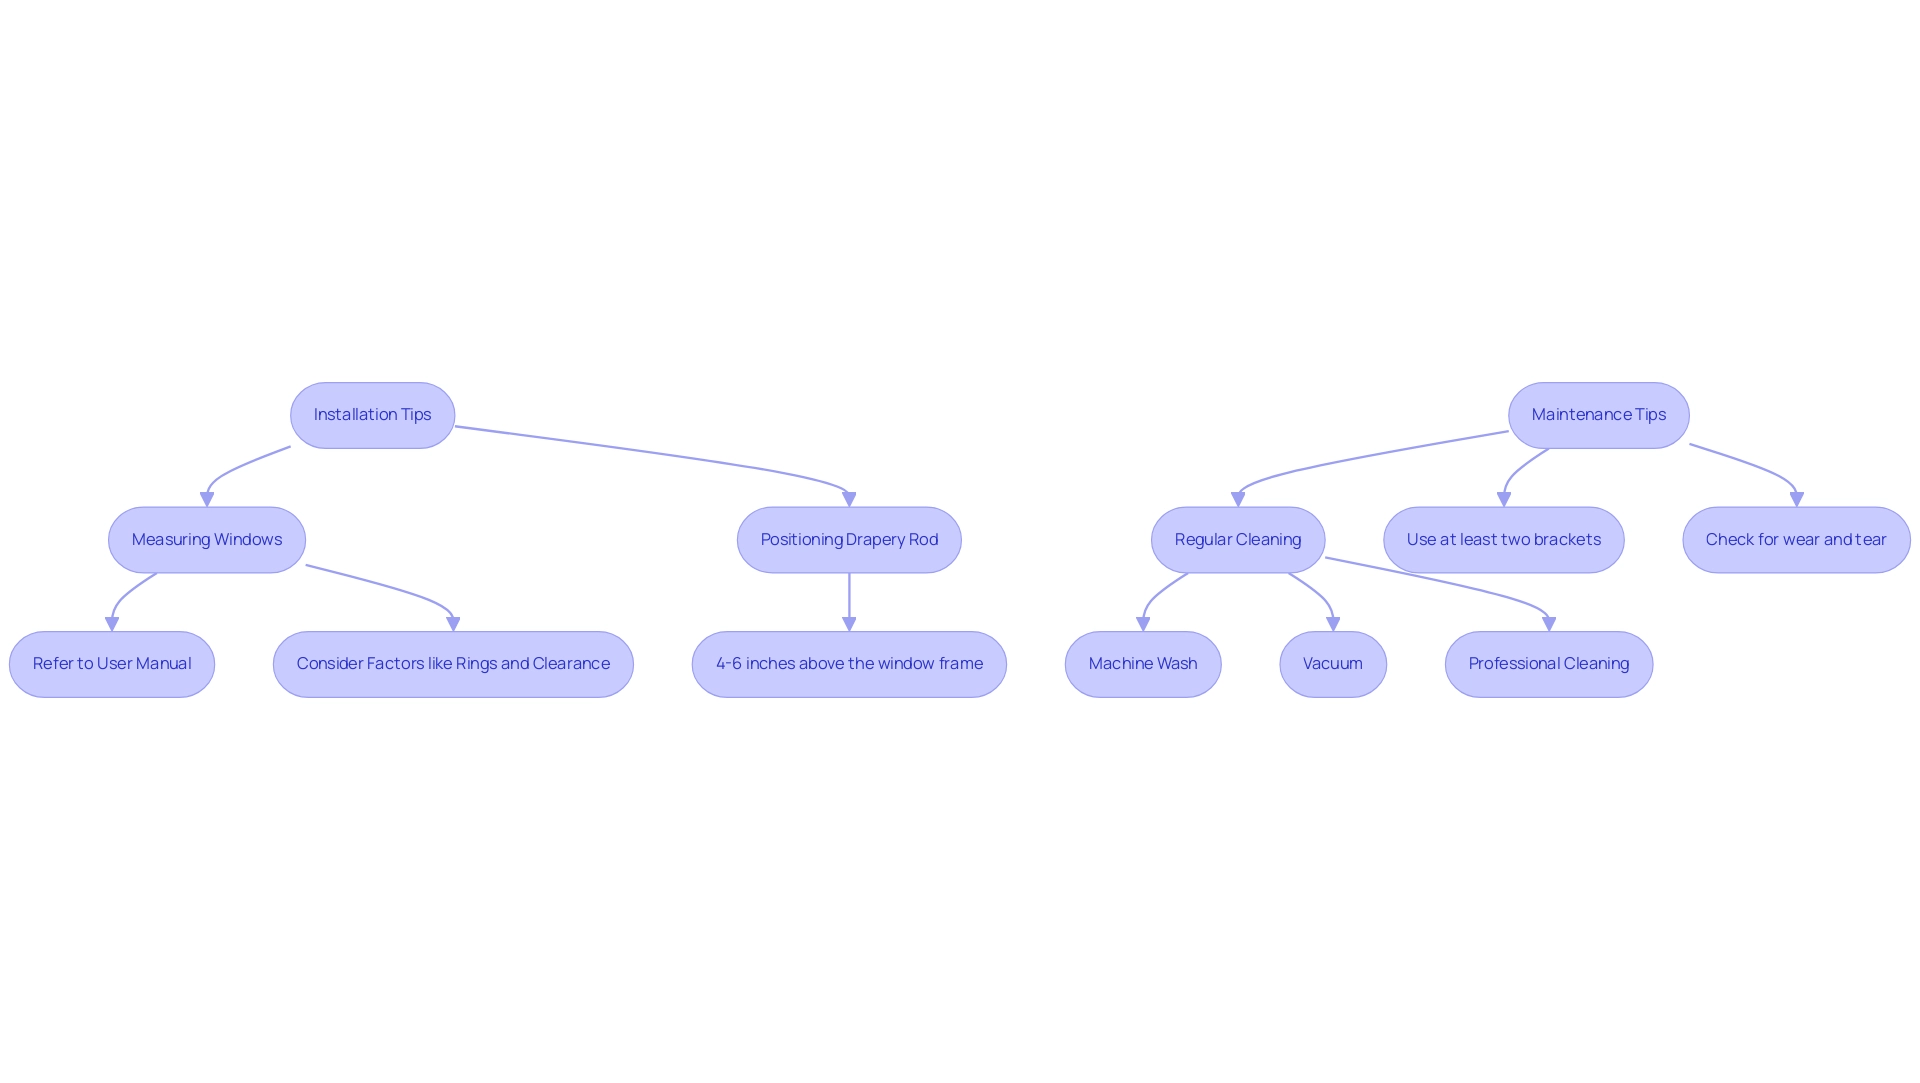Toggle visibility of Maintenance Tips subtree
Screen dimensions: 1920x1083
coord(1598,414)
